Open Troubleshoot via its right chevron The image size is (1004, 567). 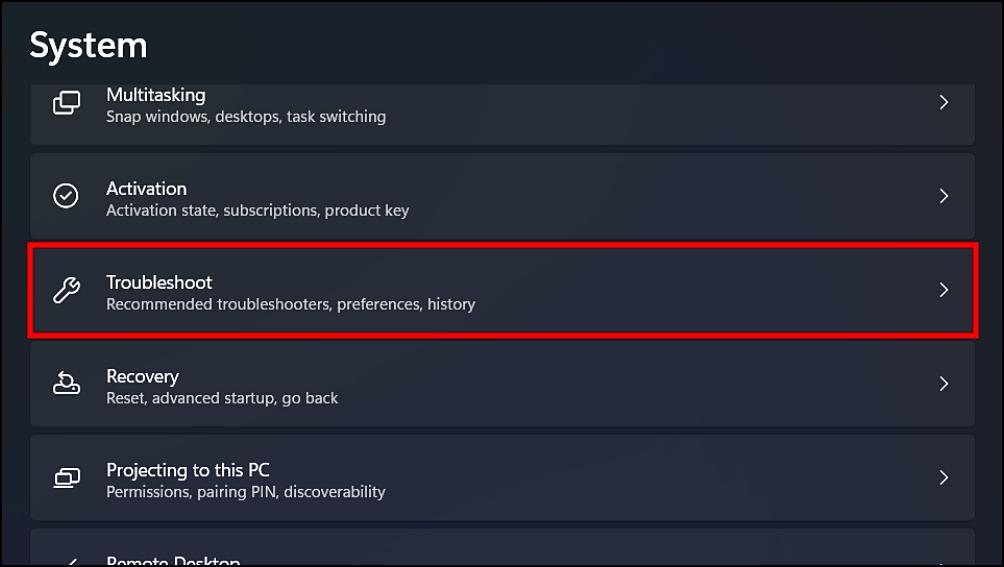pos(943,290)
